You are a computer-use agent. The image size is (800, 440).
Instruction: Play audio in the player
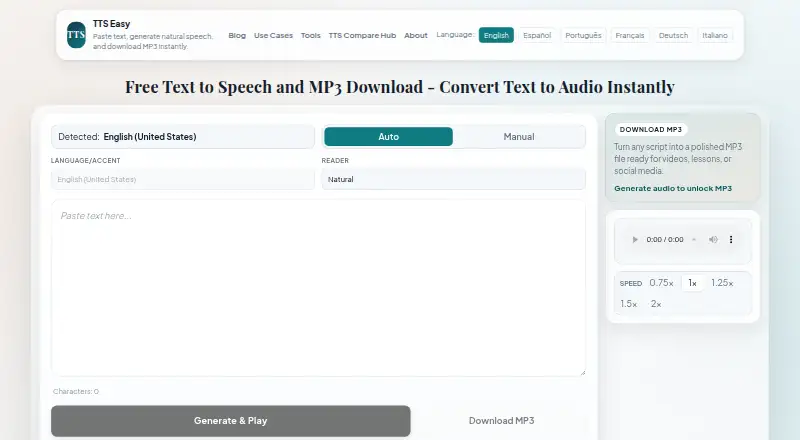point(635,239)
